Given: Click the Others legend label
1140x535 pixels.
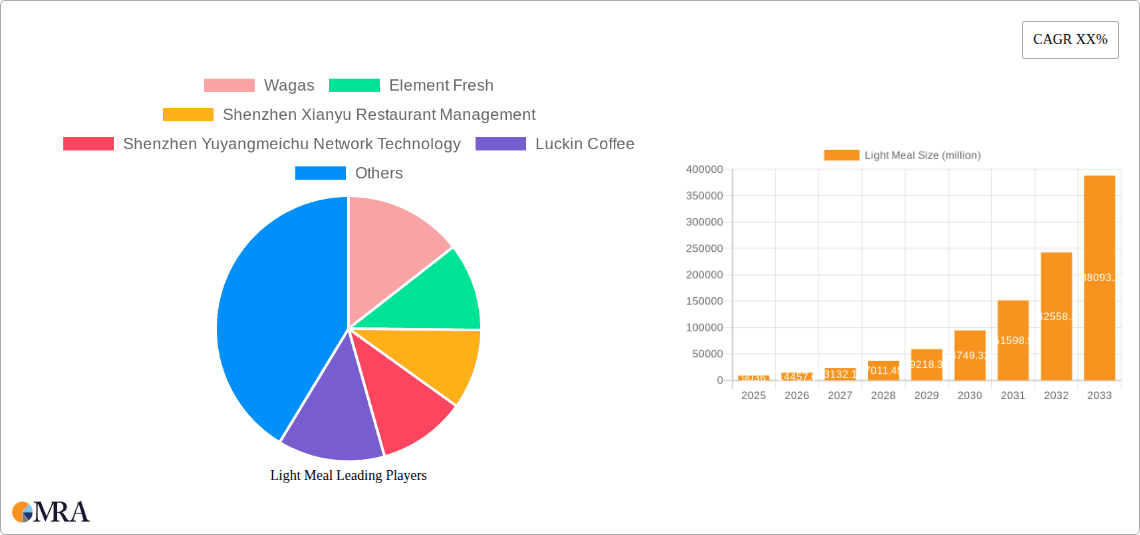Looking at the screenshot, I should [x=379, y=173].
